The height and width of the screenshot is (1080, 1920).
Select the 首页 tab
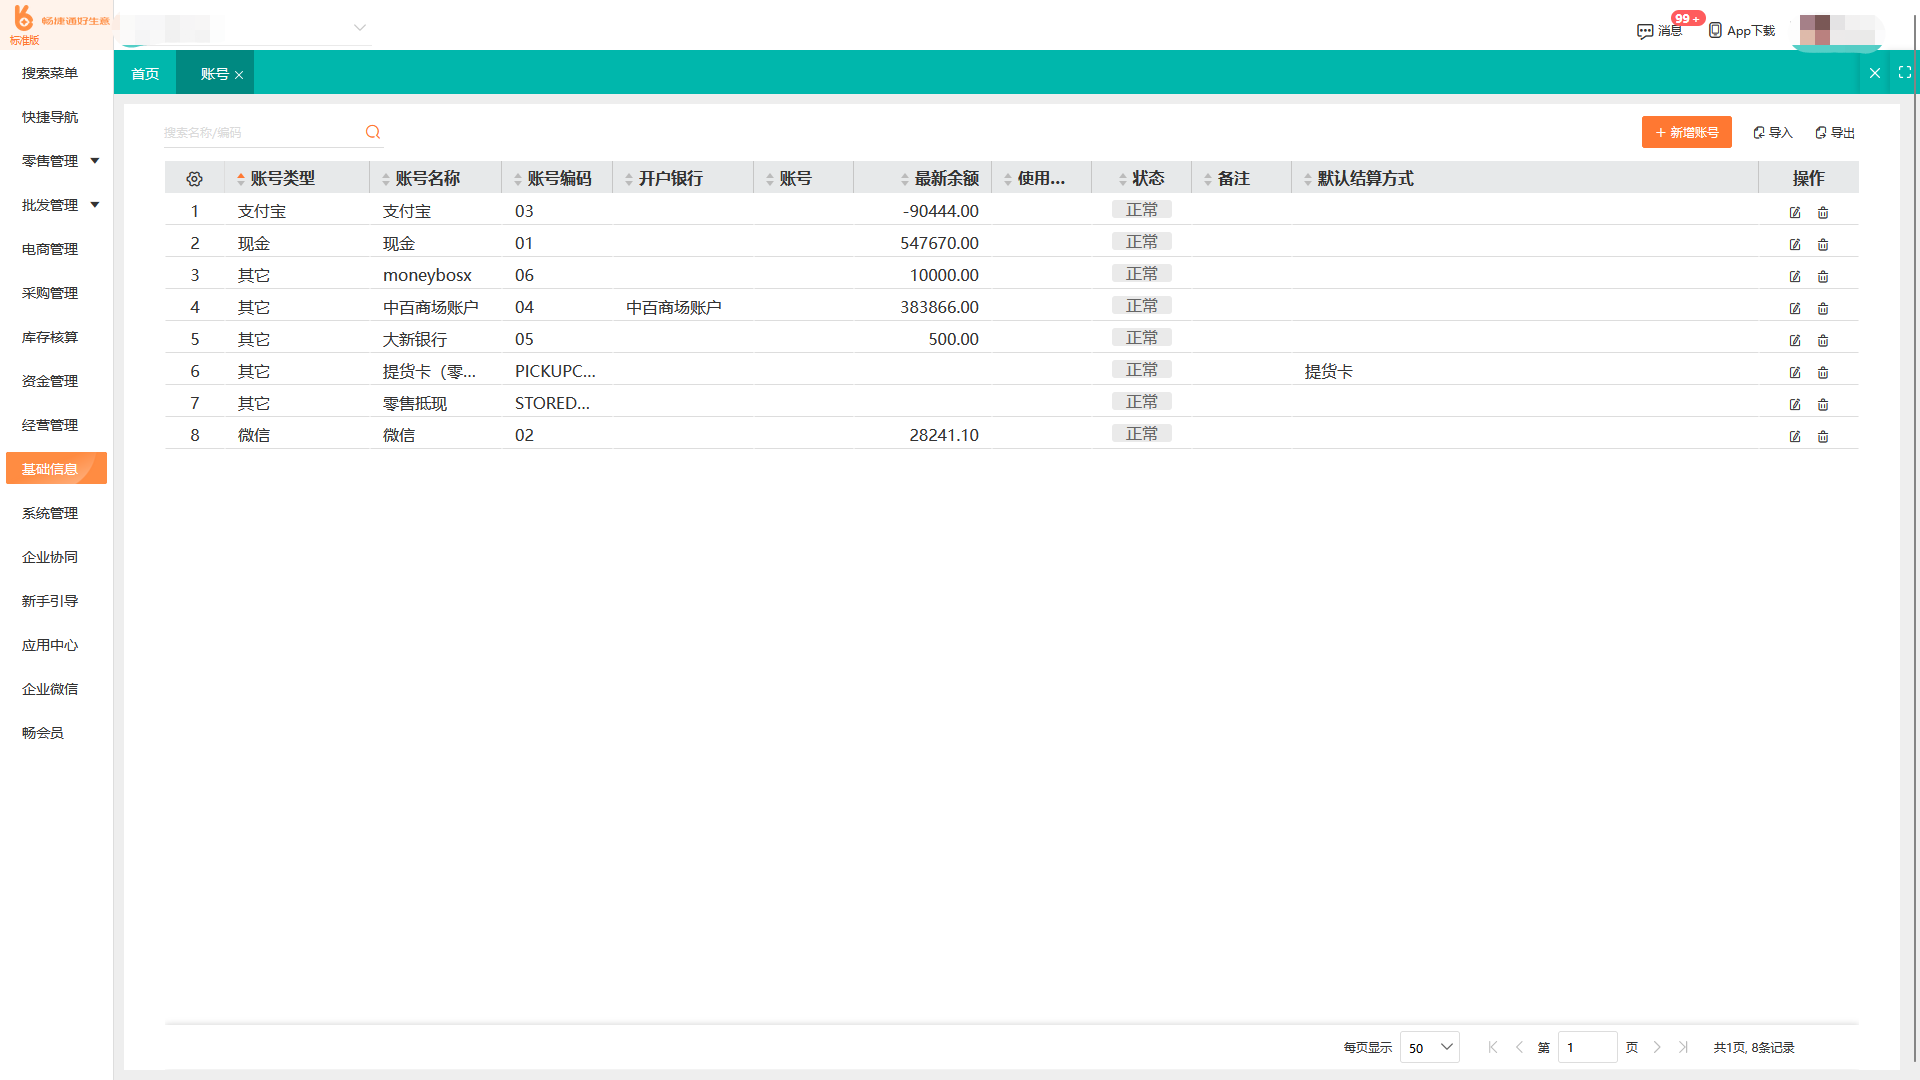[144, 74]
